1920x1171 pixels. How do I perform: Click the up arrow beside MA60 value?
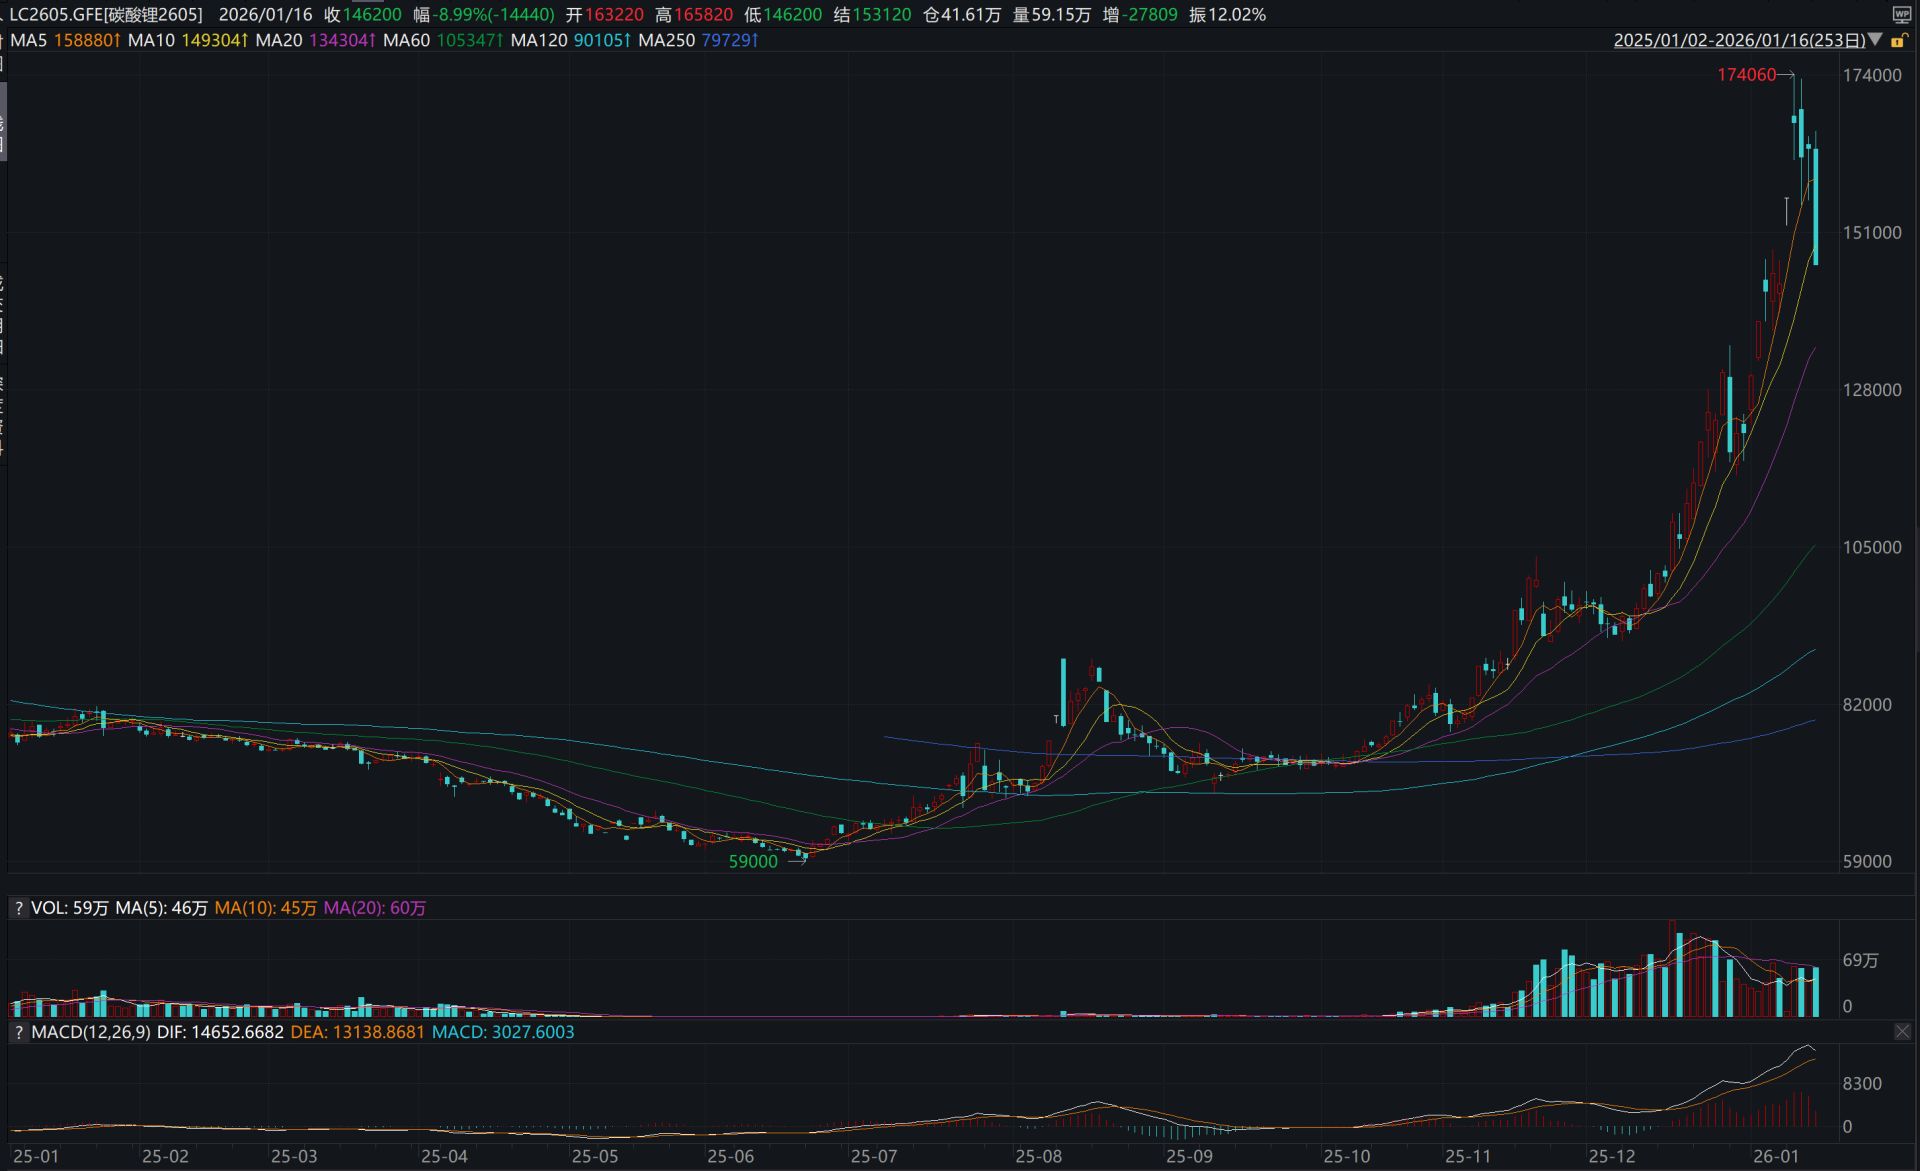[x=499, y=41]
